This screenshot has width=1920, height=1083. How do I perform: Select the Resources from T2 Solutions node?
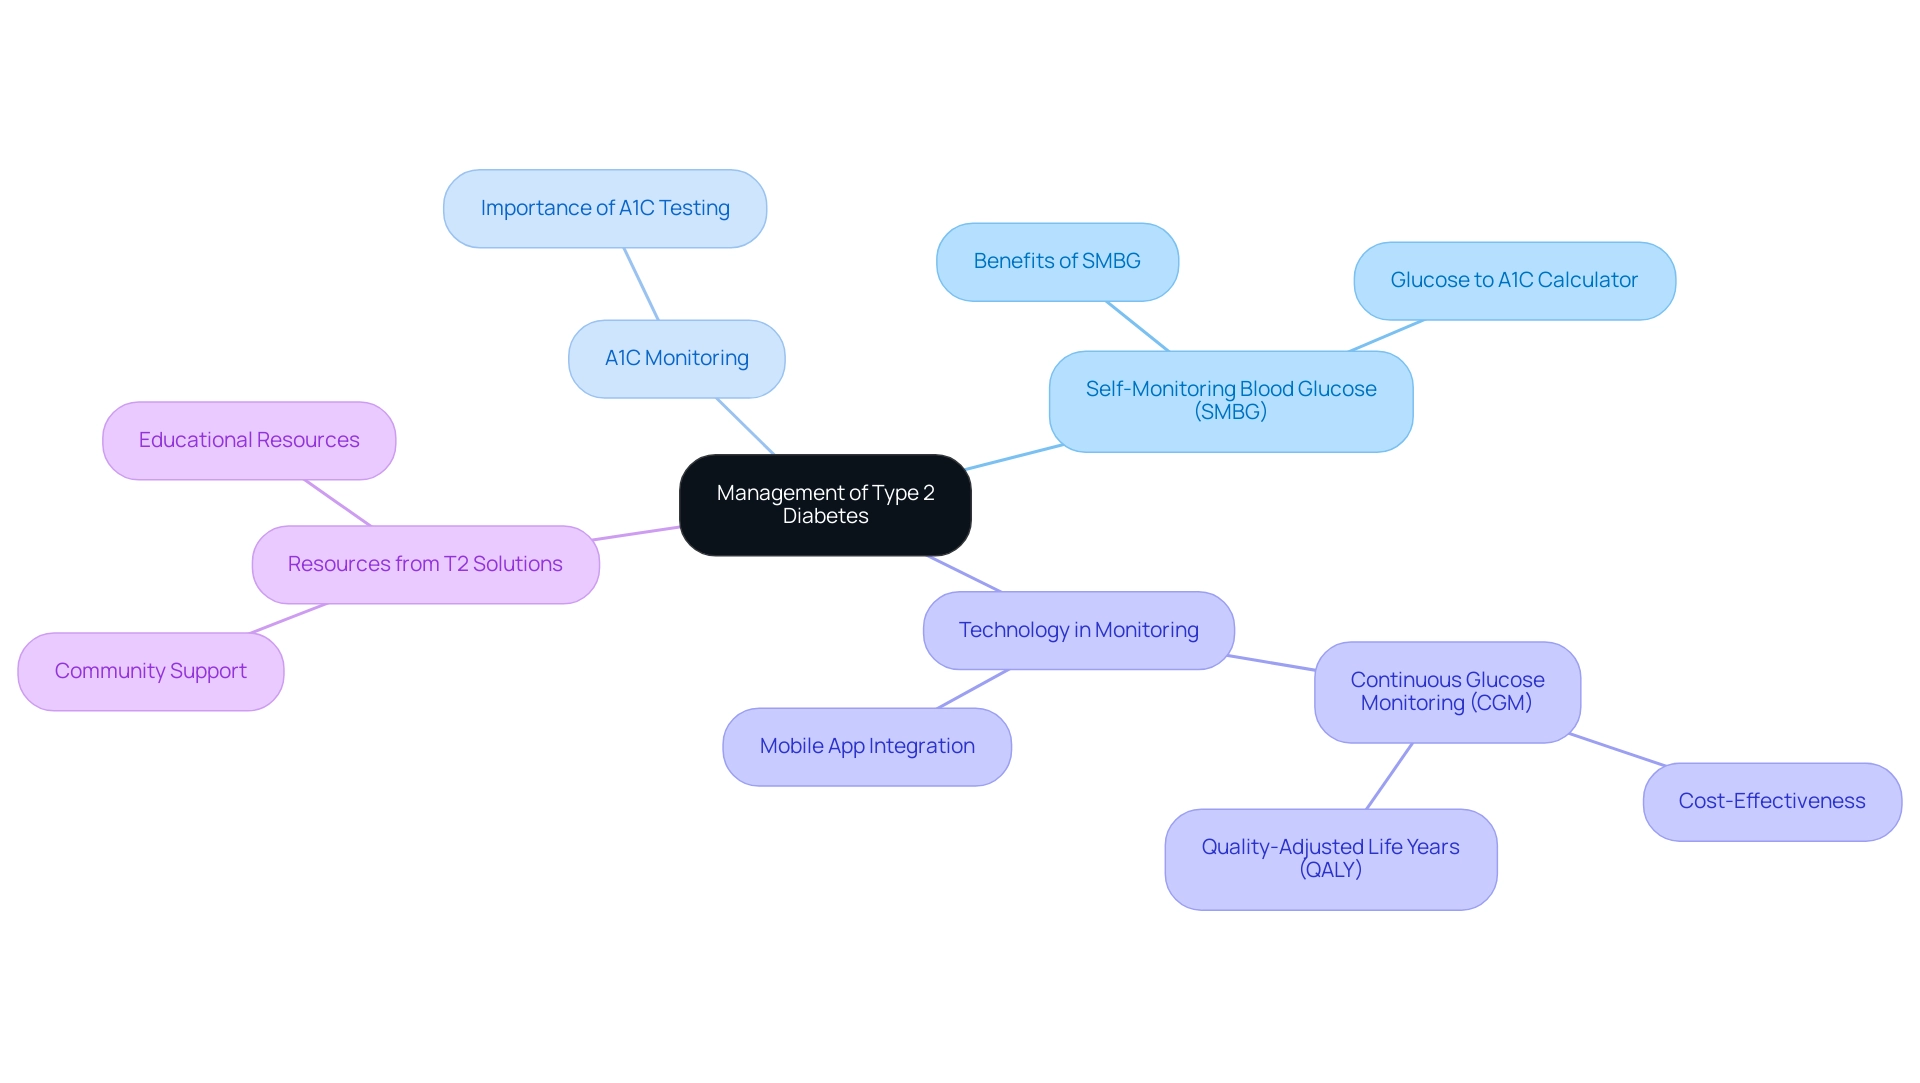coord(423,565)
